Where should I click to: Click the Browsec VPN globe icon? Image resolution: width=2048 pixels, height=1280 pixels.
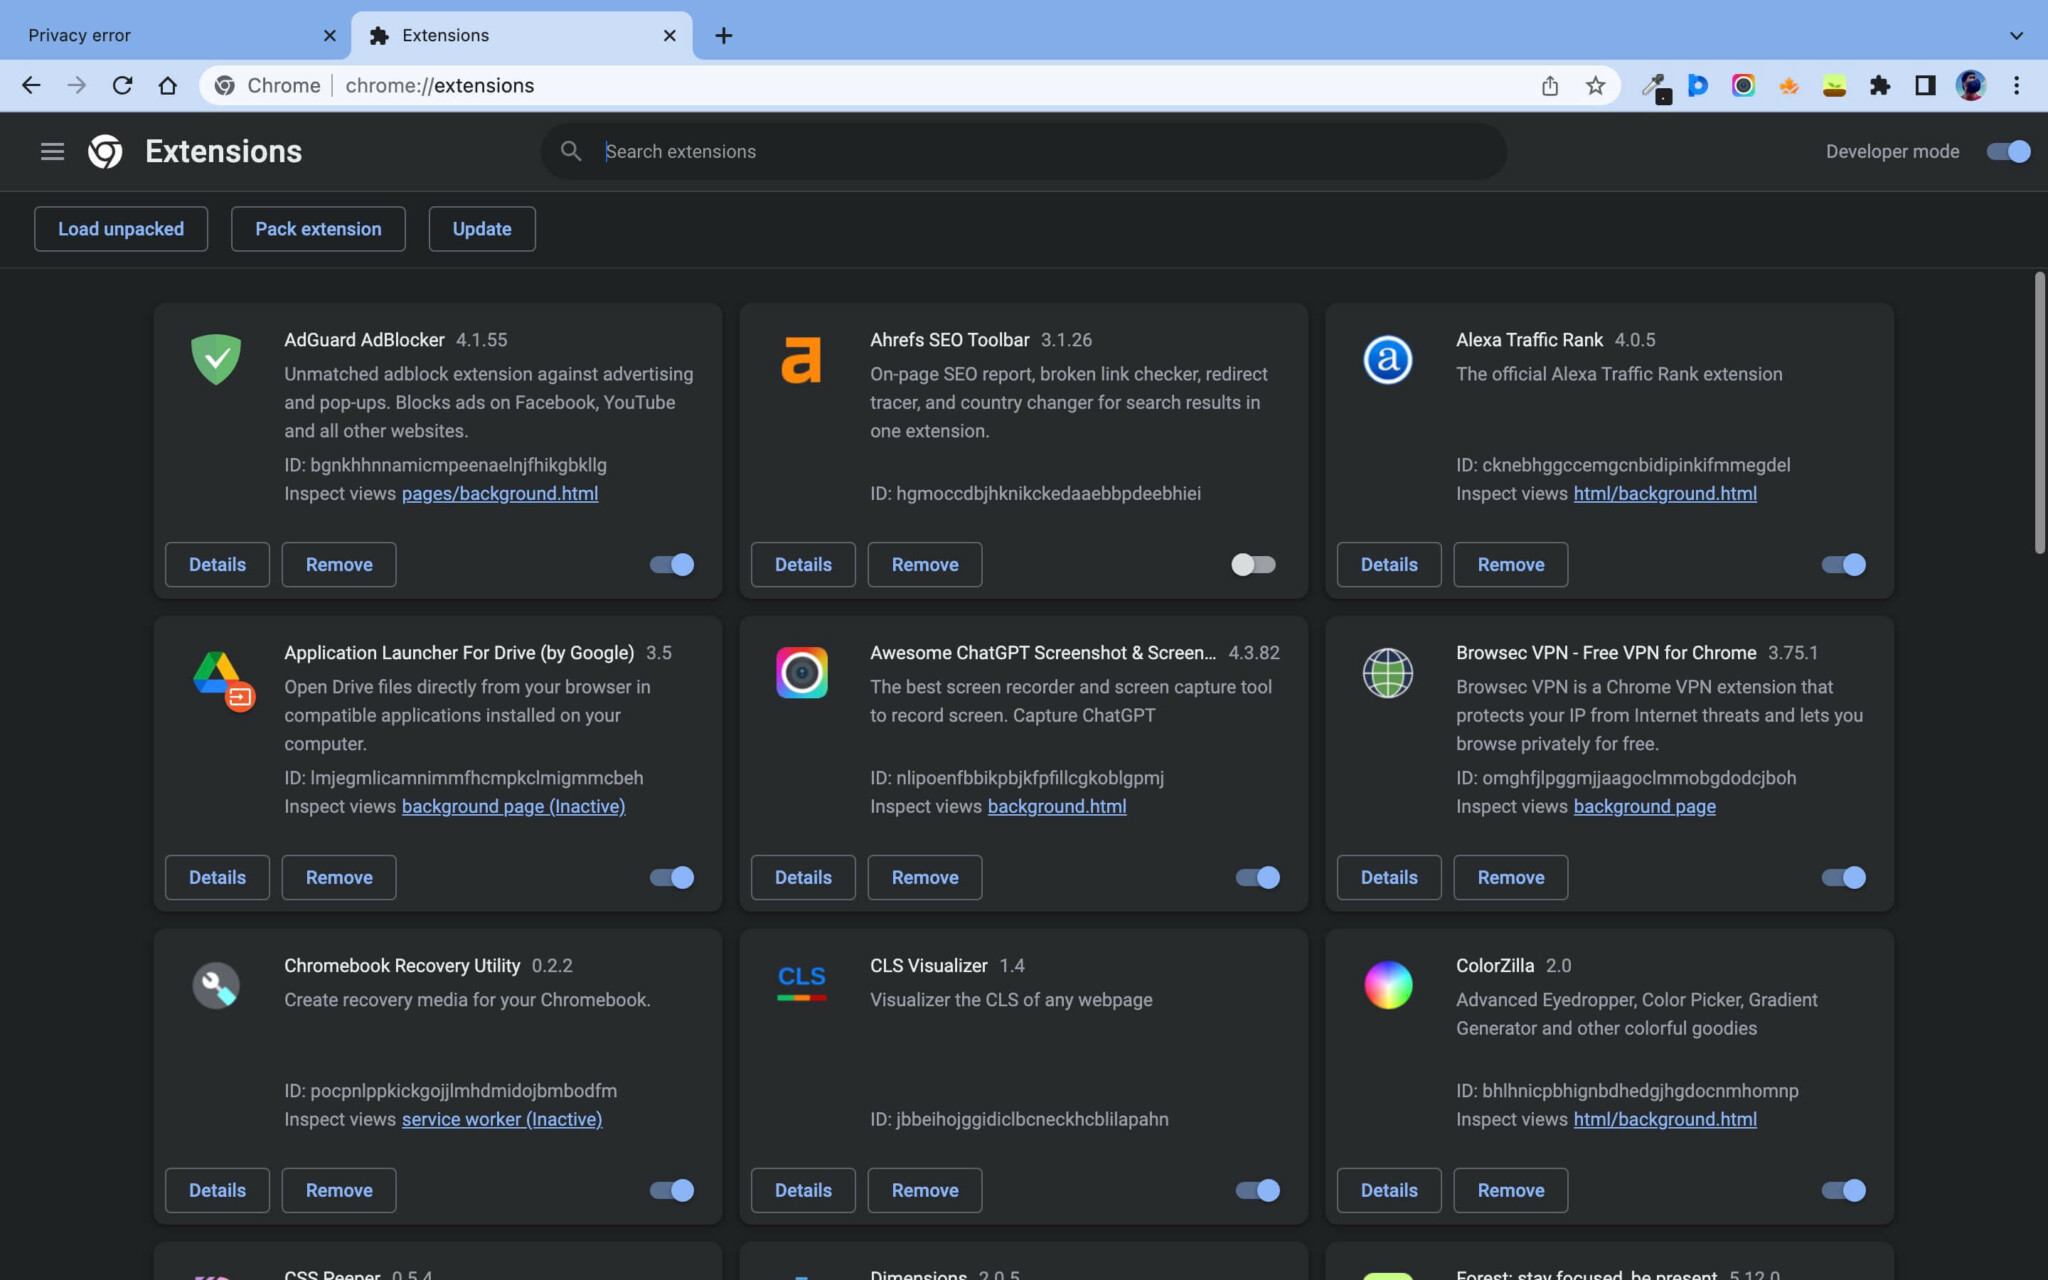[1386, 673]
